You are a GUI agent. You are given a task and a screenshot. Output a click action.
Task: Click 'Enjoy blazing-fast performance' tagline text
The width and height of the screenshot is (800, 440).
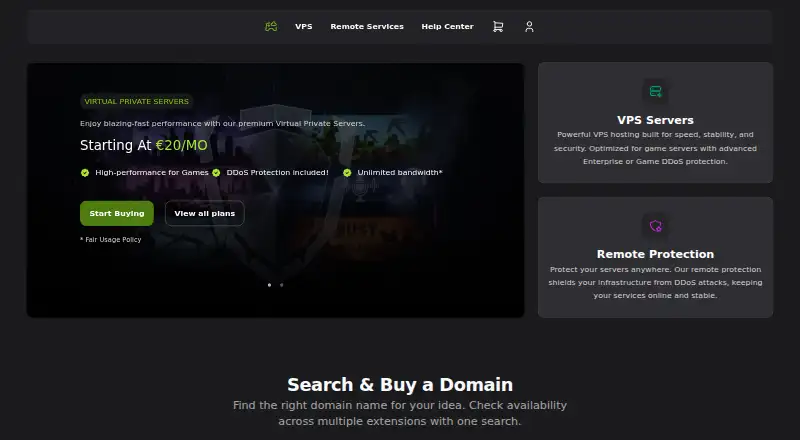pyautogui.click(x=222, y=124)
